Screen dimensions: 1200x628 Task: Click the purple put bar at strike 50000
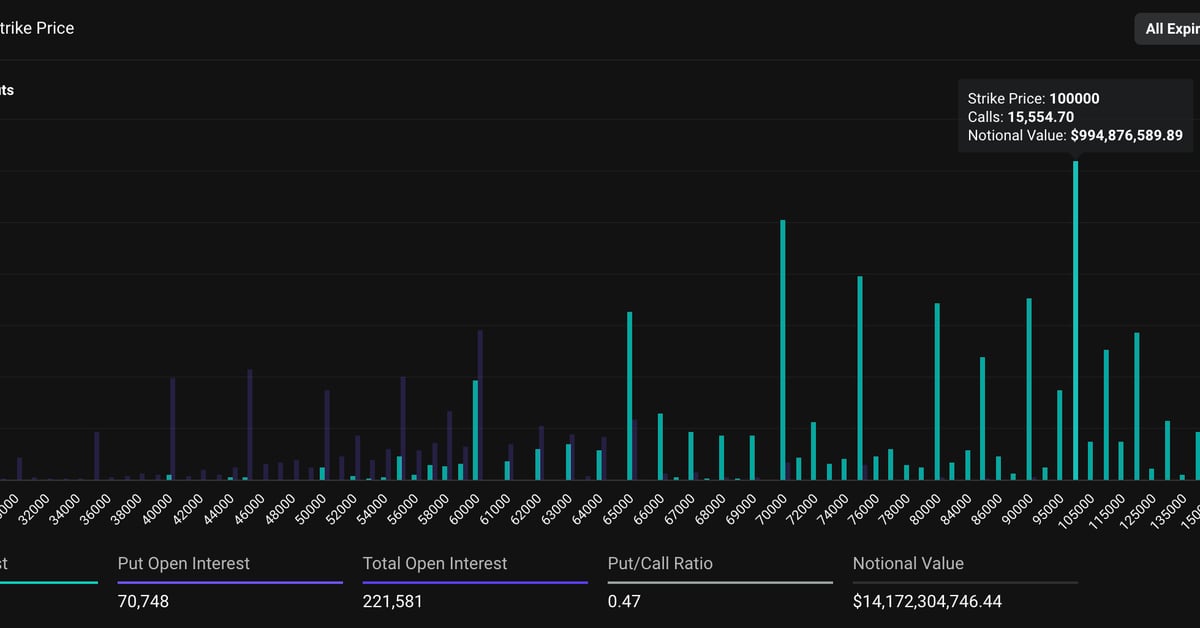click(x=327, y=435)
